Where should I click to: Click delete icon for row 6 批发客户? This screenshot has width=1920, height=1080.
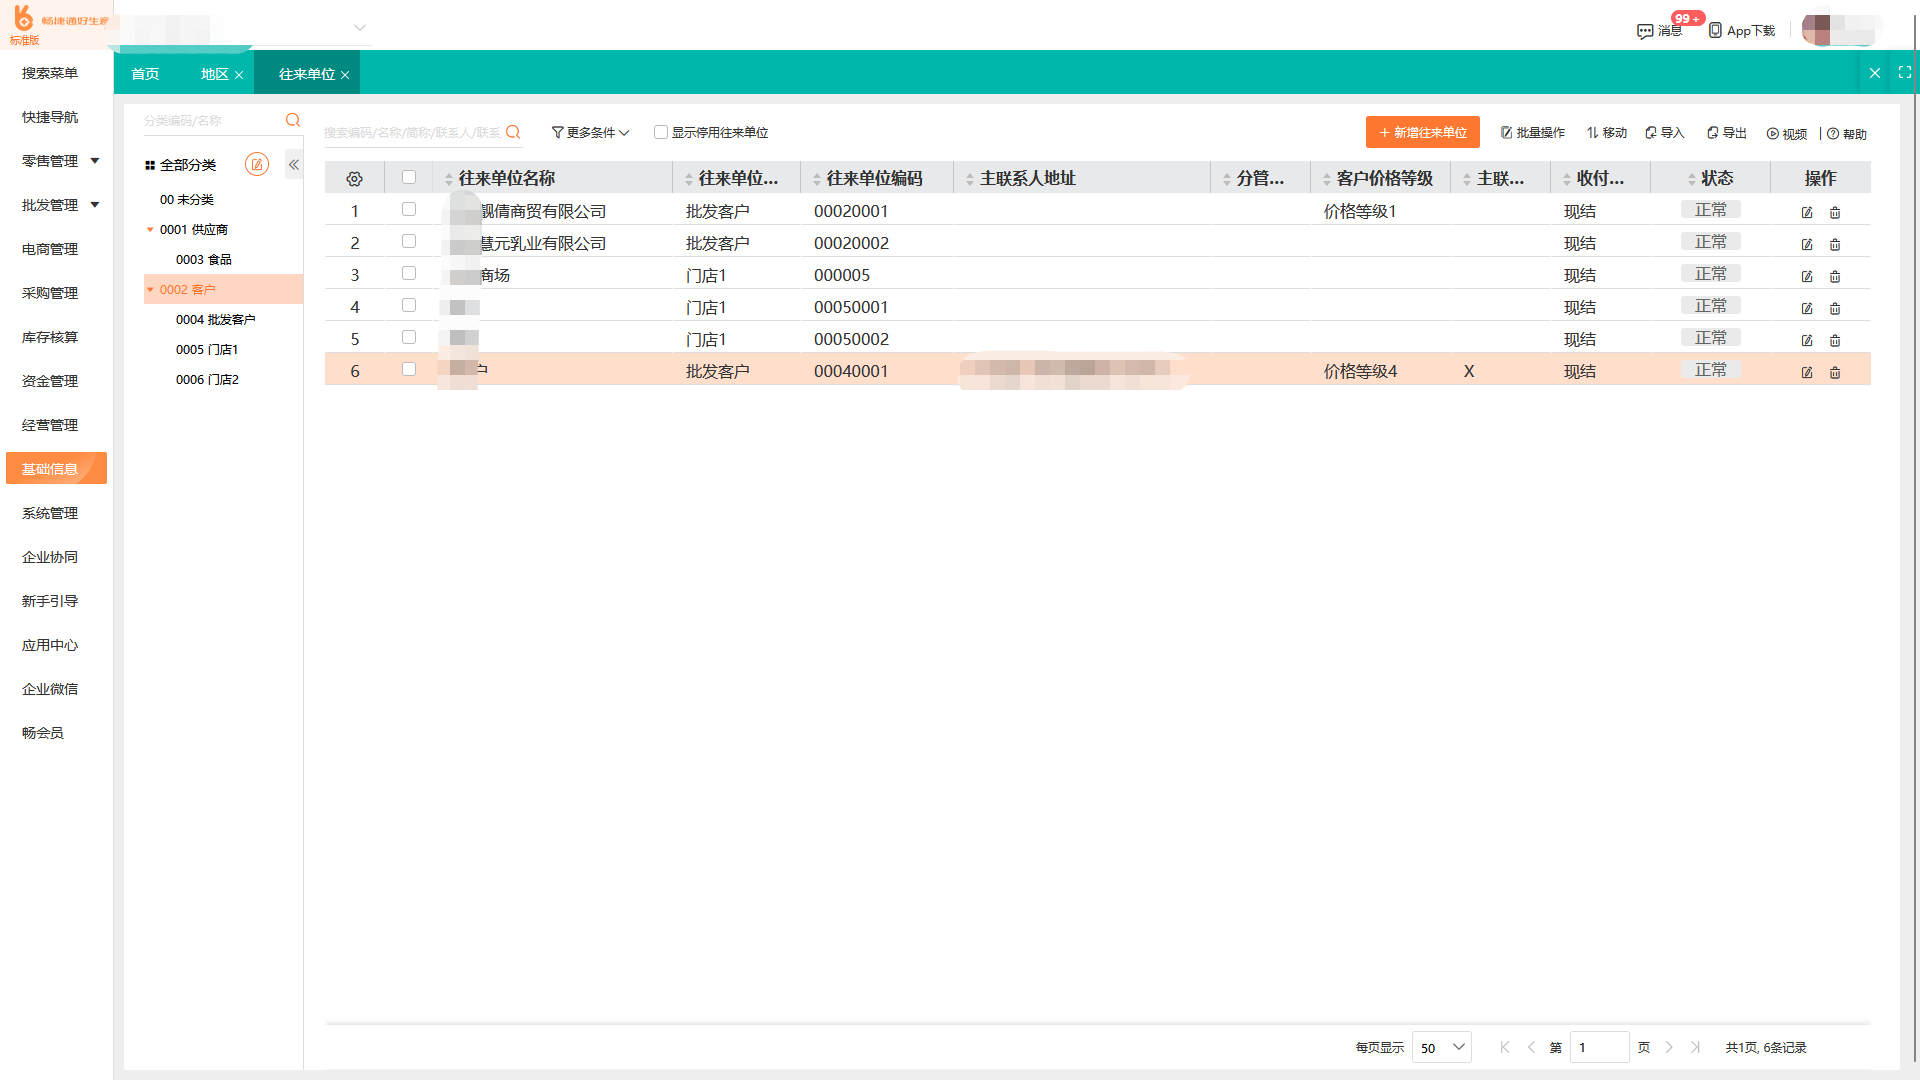pyautogui.click(x=1834, y=372)
